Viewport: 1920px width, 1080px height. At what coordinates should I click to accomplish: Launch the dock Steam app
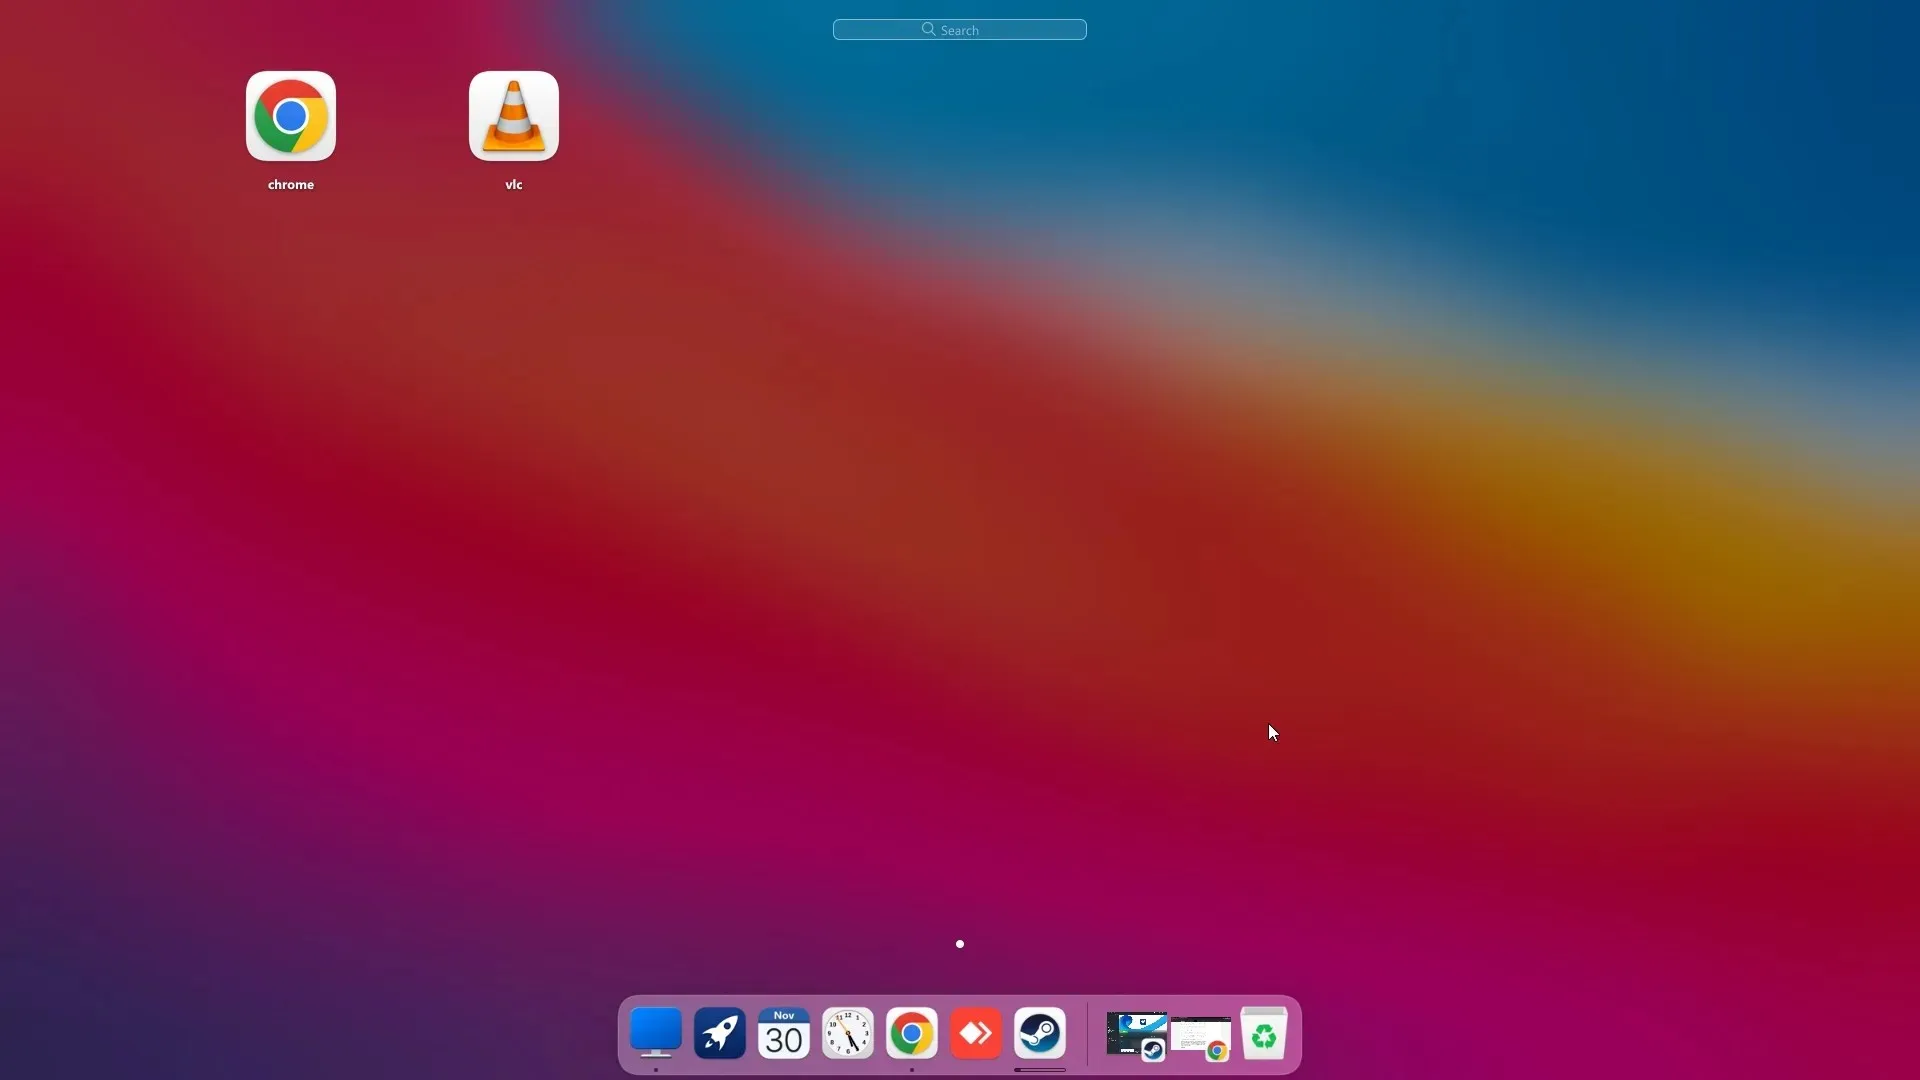click(x=1040, y=1034)
